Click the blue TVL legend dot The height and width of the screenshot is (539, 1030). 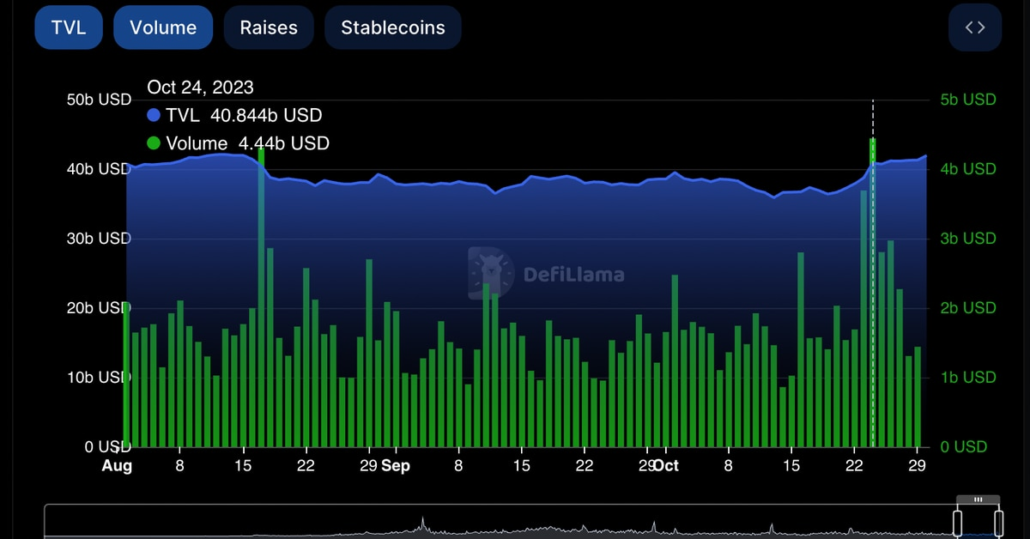[153, 116]
